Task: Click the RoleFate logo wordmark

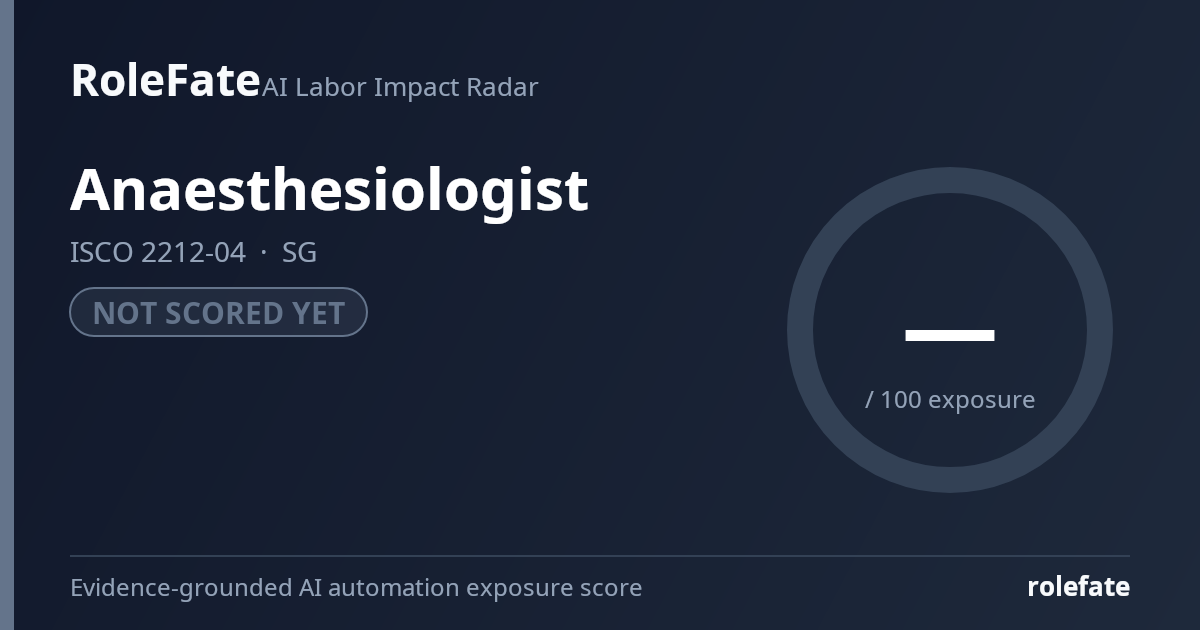Action: (x=165, y=80)
